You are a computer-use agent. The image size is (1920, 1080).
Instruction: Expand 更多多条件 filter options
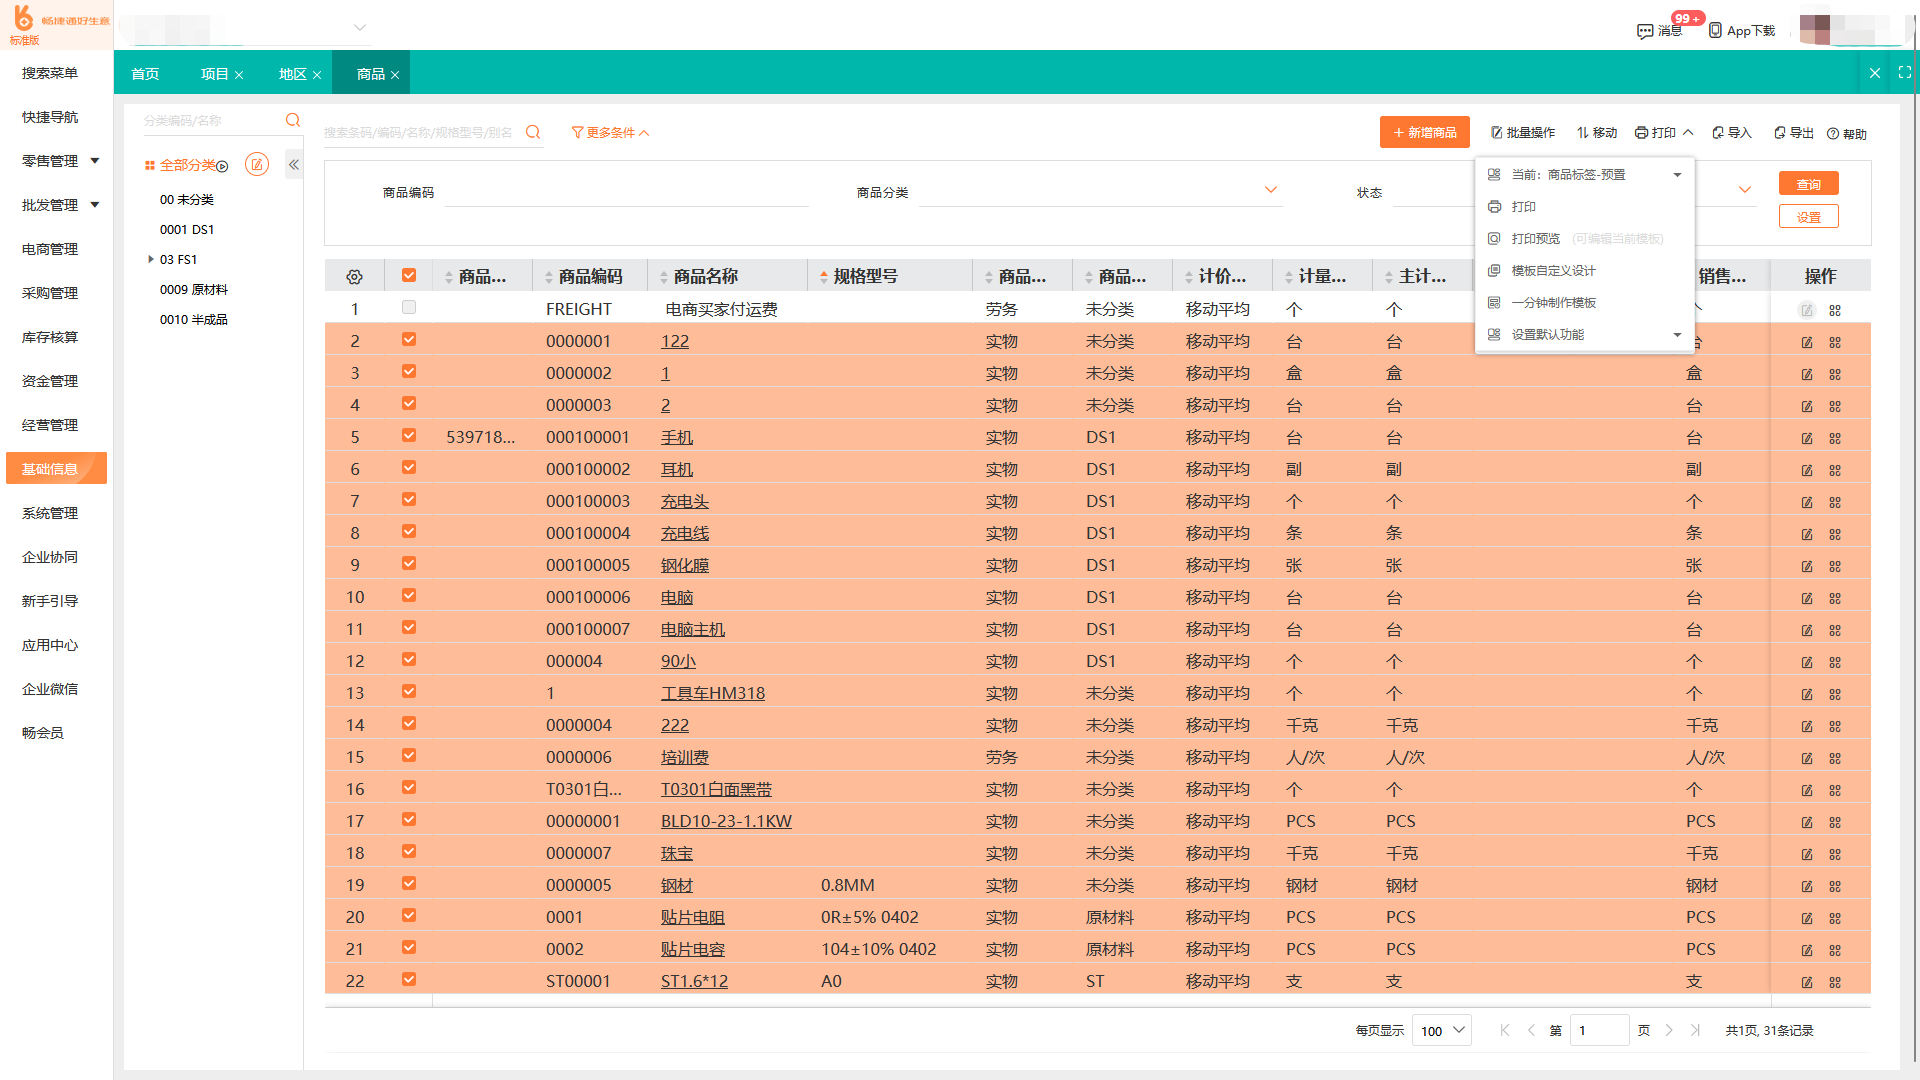click(611, 132)
